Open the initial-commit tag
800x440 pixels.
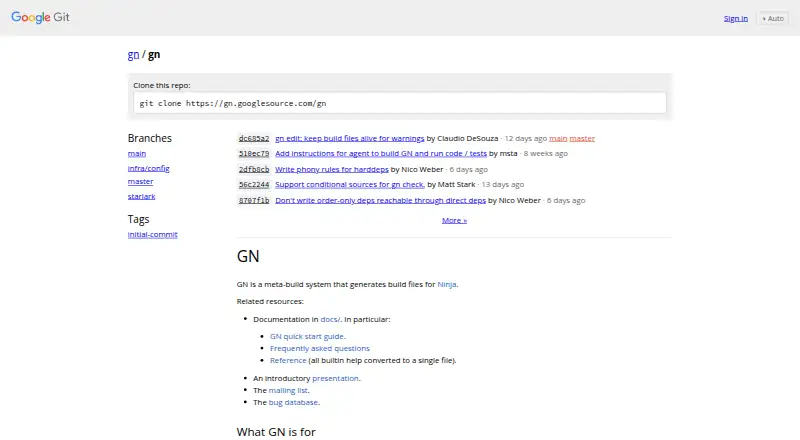click(153, 234)
